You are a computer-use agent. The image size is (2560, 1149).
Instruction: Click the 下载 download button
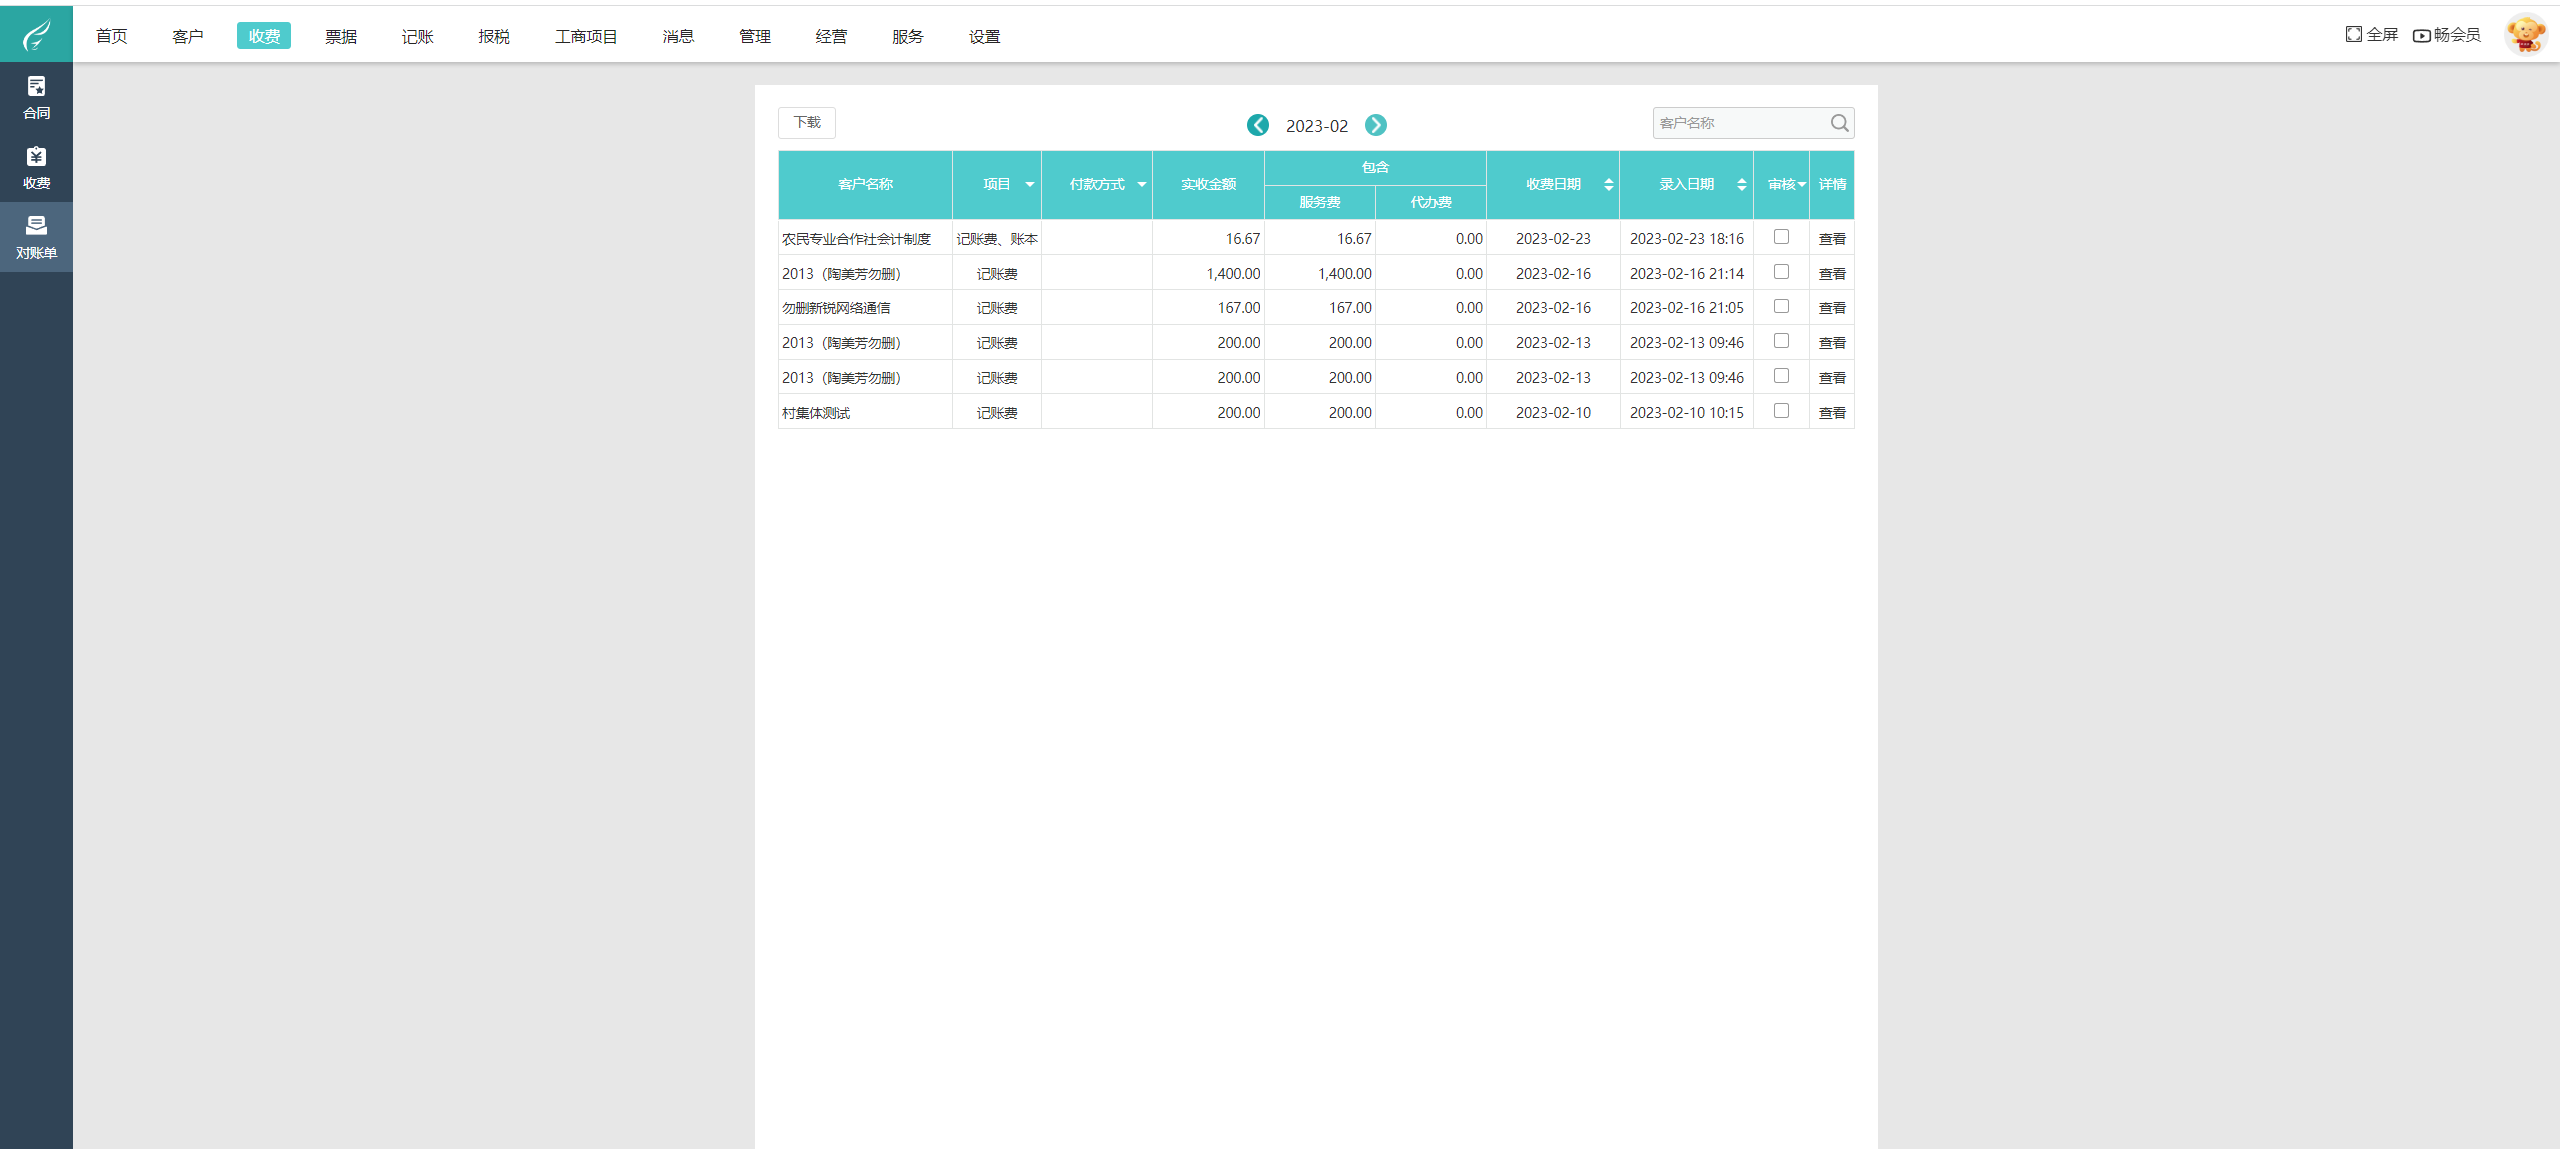pos(807,121)
